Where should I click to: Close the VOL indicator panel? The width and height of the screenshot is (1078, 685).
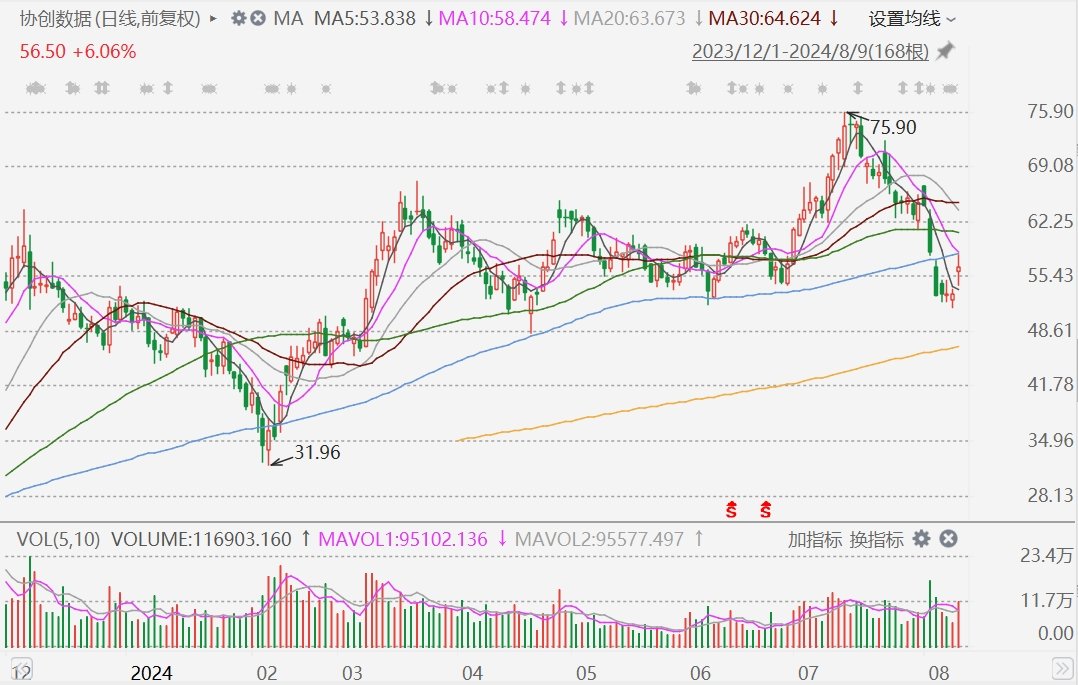[x=948, y=539]
